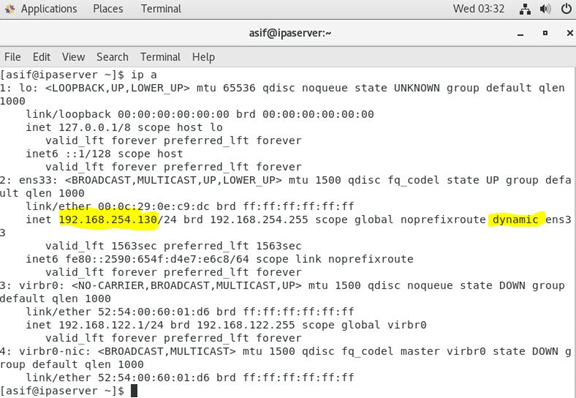The image size is (576, 398).
Task: Click the IPv6 address fe80::2590:654f:d4e7:e6c8/64
Action: pos(157,259)
